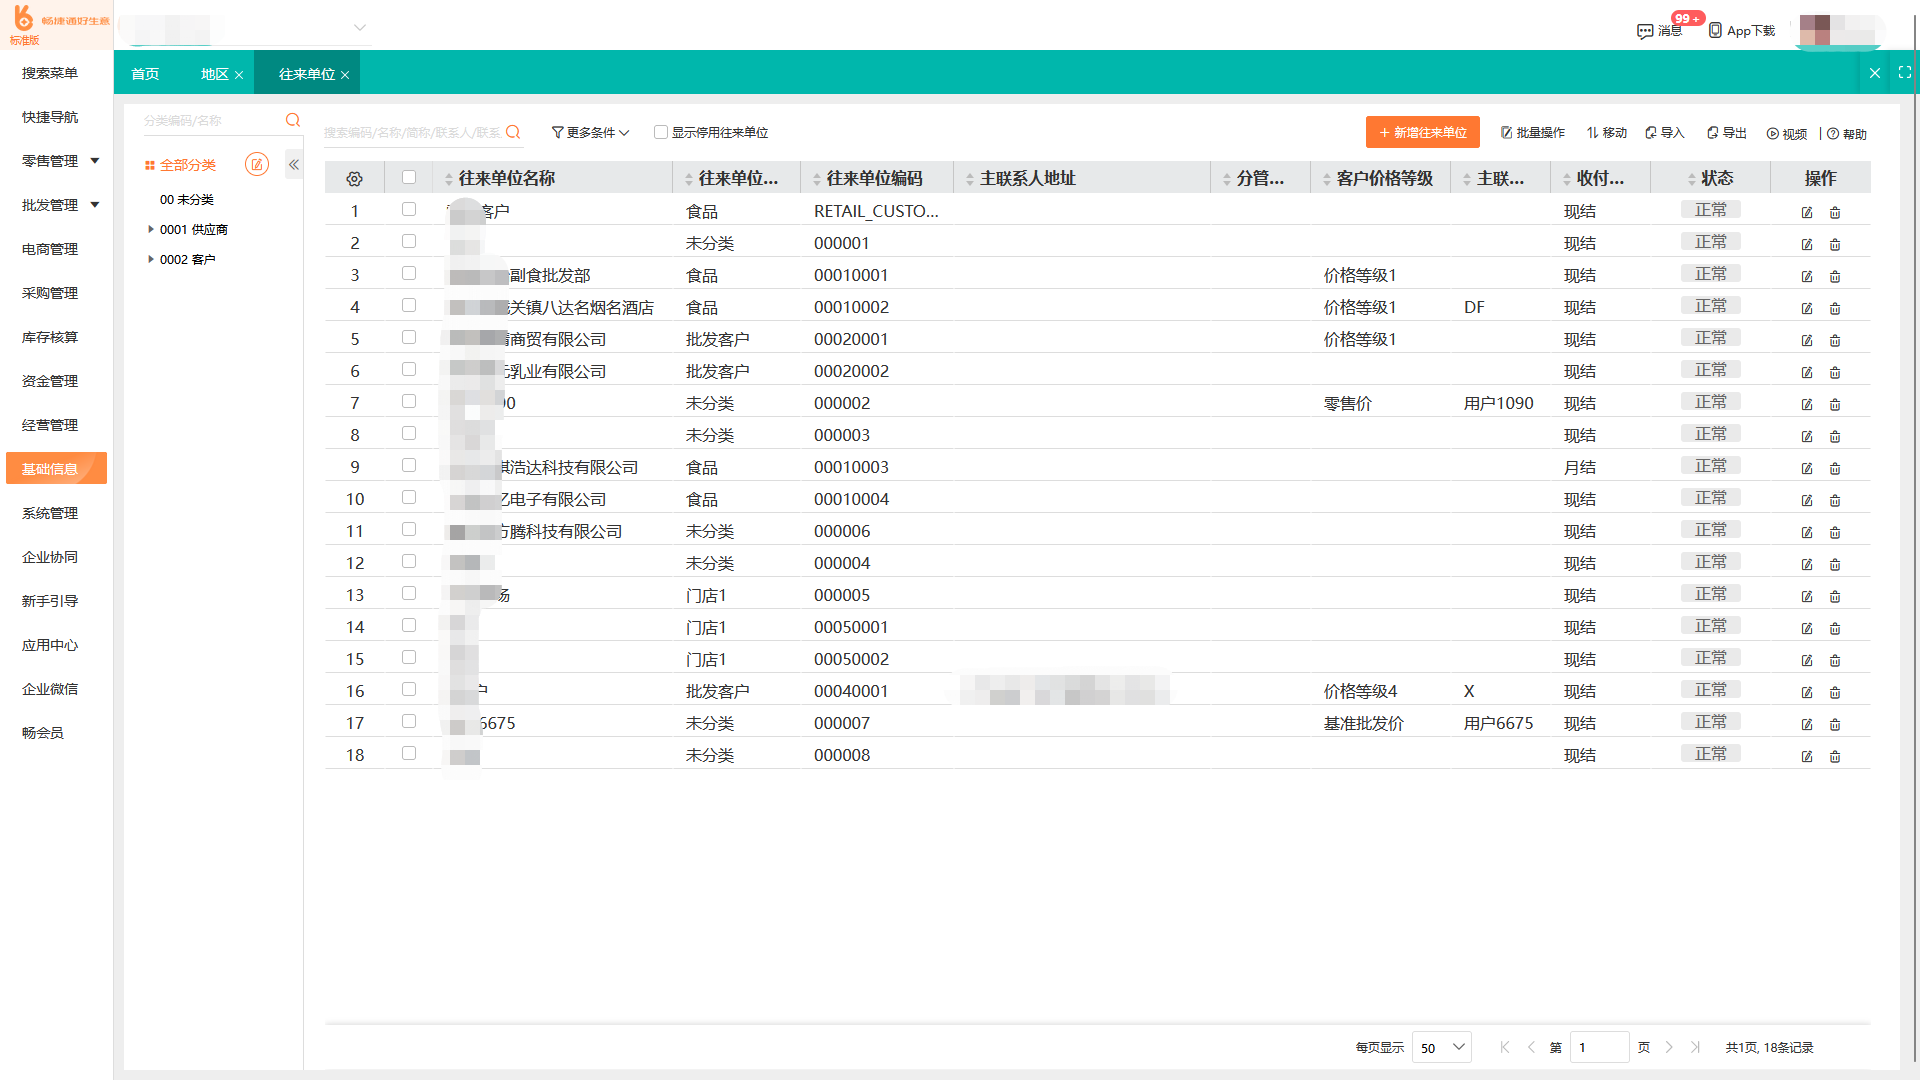
Task: Open 基础信息 menu section
Action: [x=54, y=468]
